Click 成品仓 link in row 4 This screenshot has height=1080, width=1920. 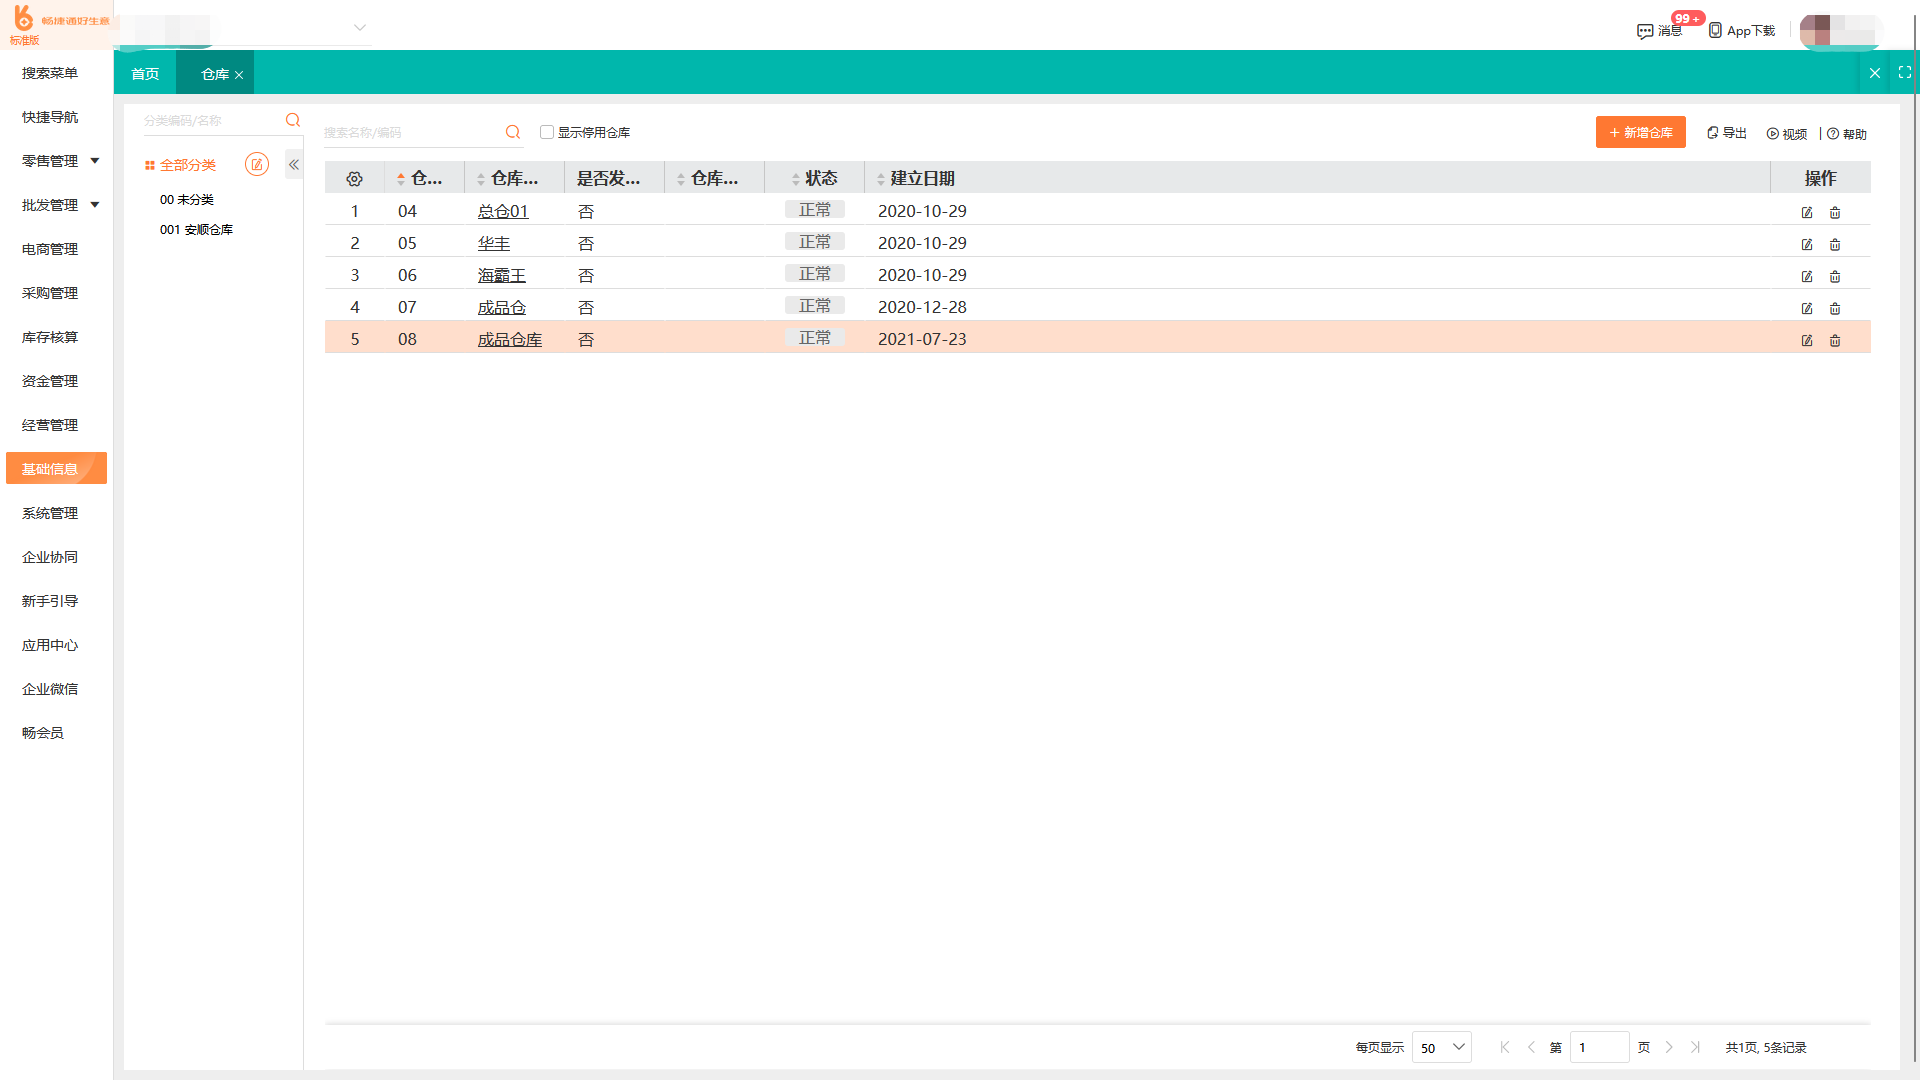500,307
